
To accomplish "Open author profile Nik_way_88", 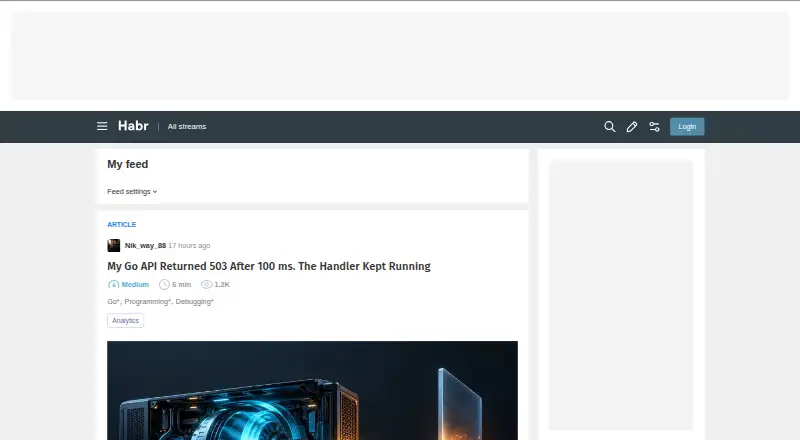I will 145,246.
